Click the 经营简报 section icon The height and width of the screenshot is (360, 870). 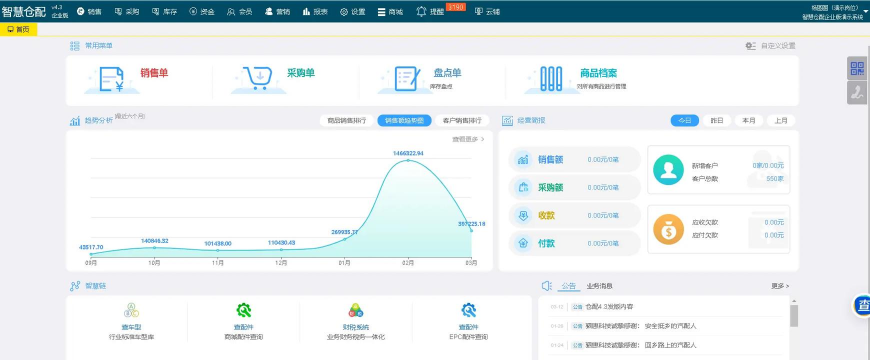[x=507, y=121]
